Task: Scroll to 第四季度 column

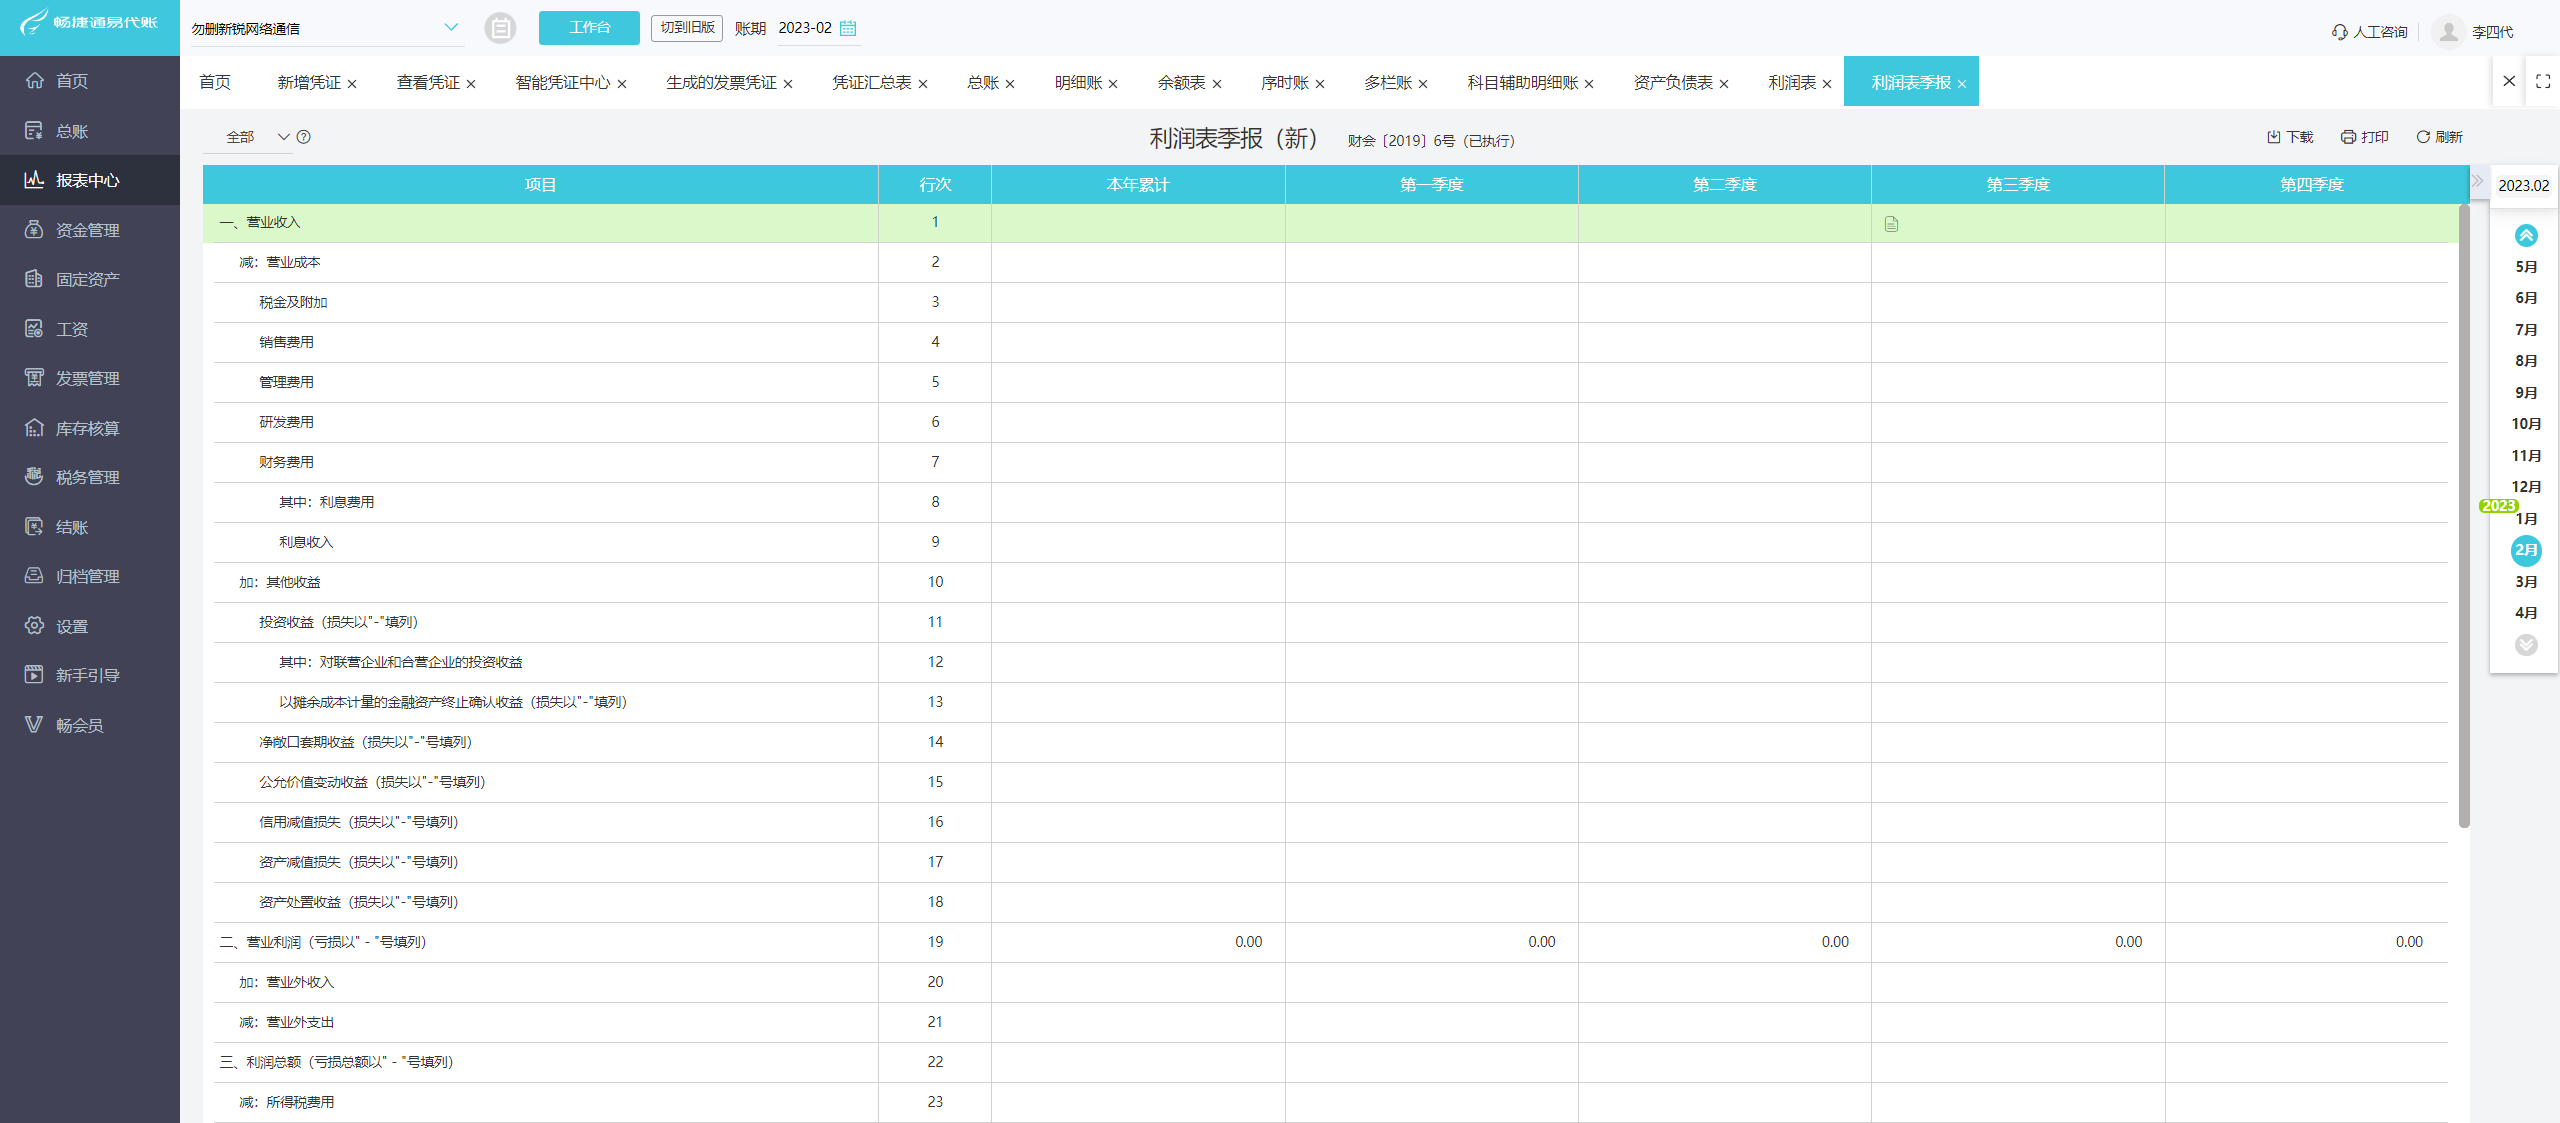Action: pos(2310,184)
